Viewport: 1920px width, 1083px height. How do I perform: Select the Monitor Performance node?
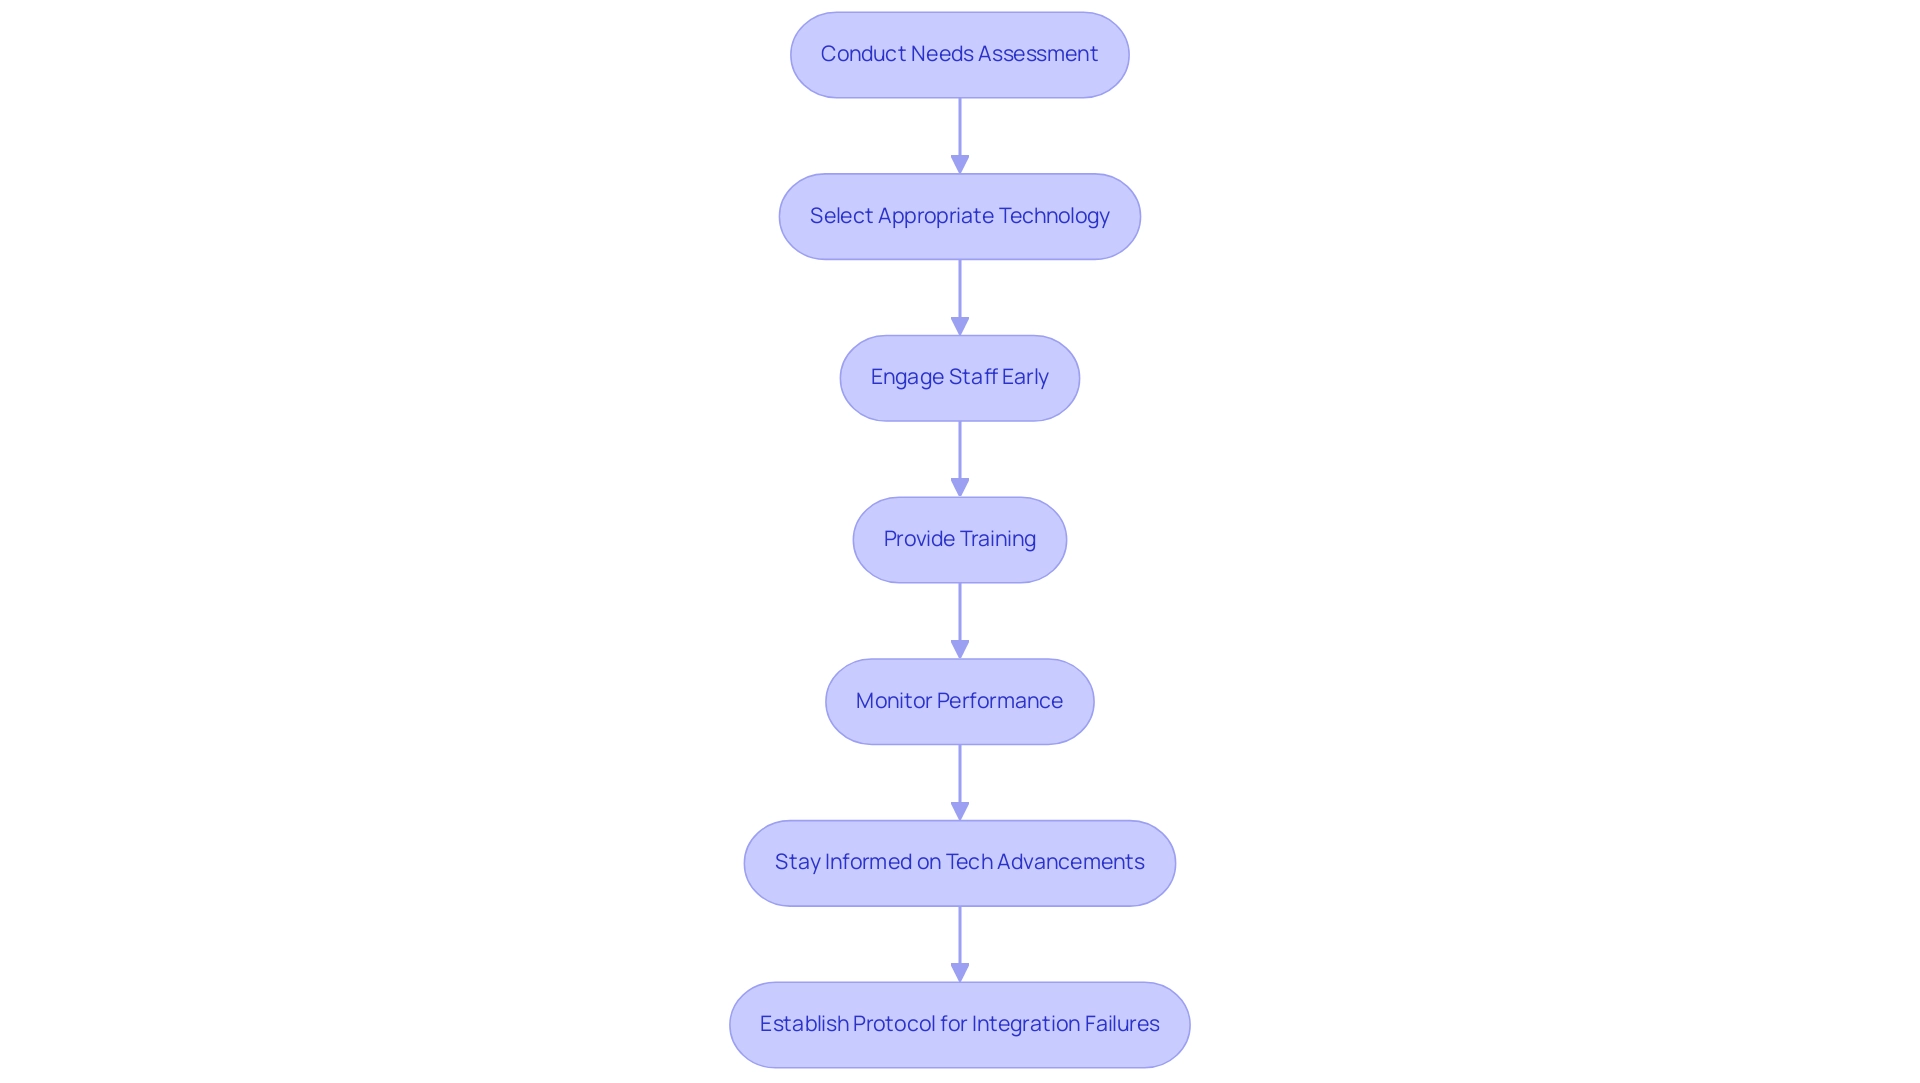coord(960,699)
